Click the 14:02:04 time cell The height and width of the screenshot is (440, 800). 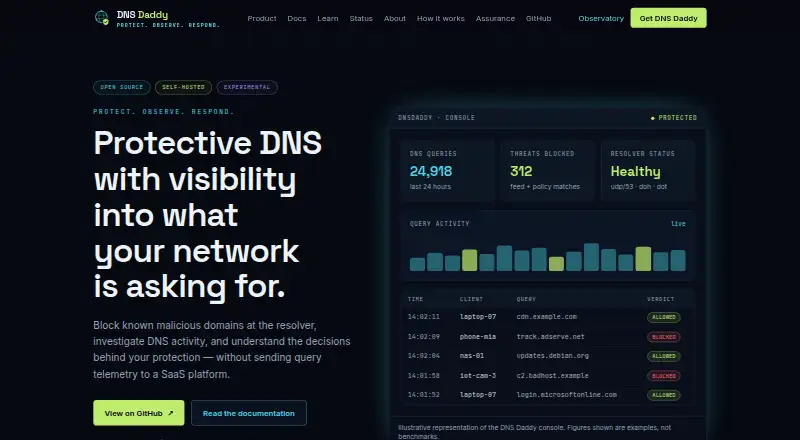423,356
